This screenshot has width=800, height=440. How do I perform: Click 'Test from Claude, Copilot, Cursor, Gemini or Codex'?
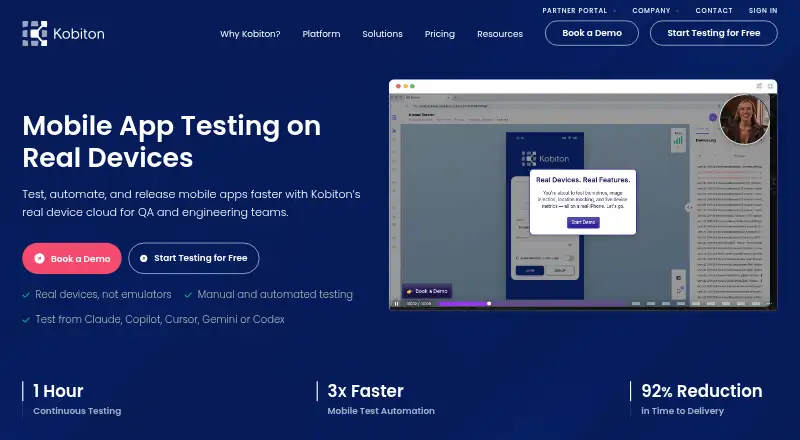[160, 320]
